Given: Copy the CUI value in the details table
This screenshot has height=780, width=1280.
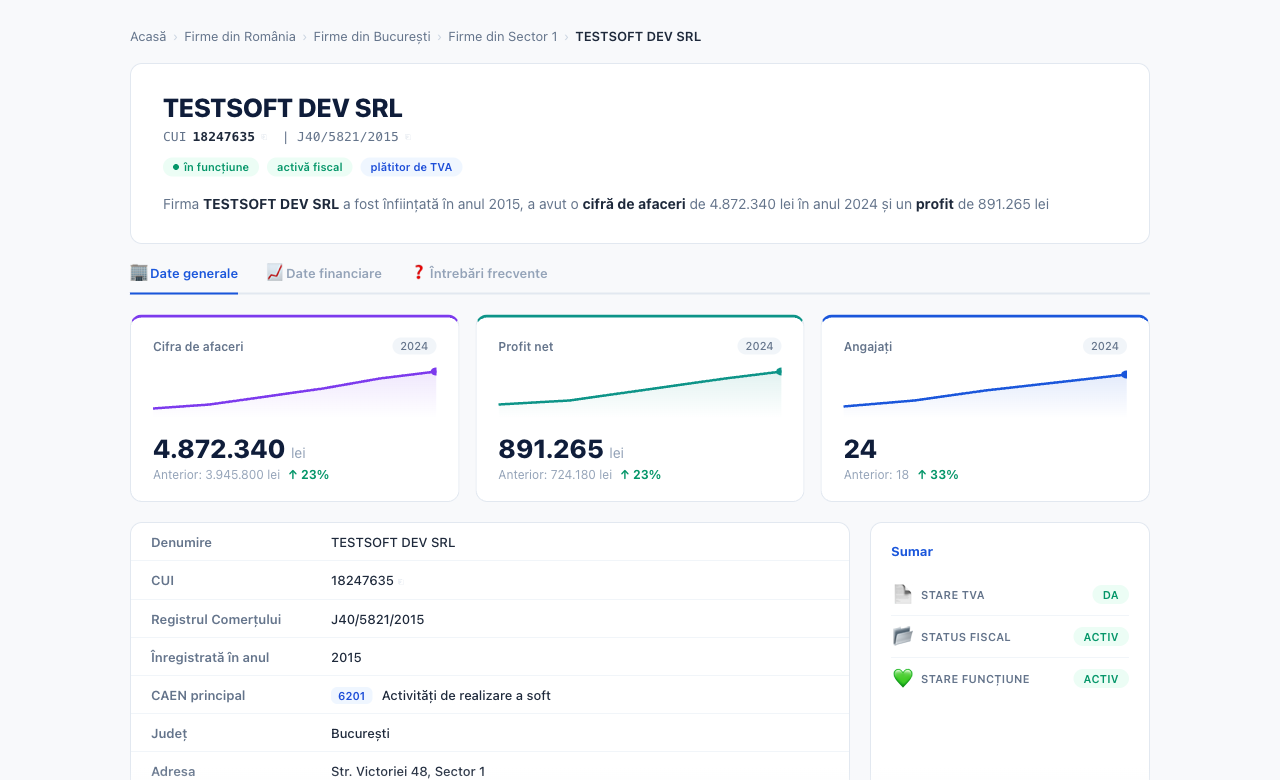Looking at the screenshot, I should [x=401, y=581].
